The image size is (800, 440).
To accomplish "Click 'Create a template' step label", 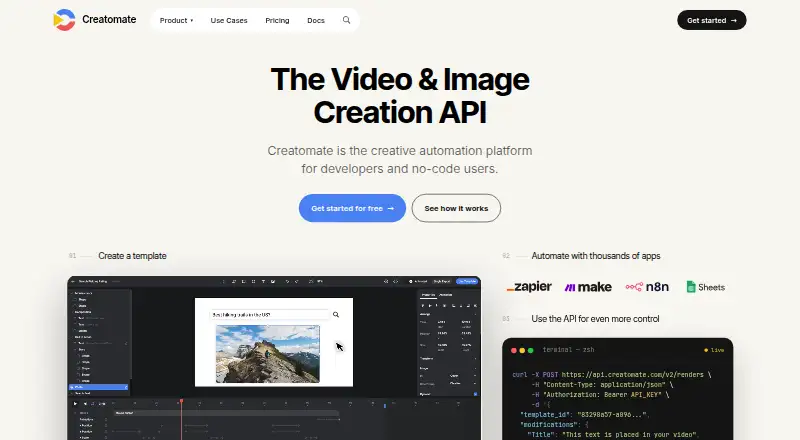I will pos(132,256).
